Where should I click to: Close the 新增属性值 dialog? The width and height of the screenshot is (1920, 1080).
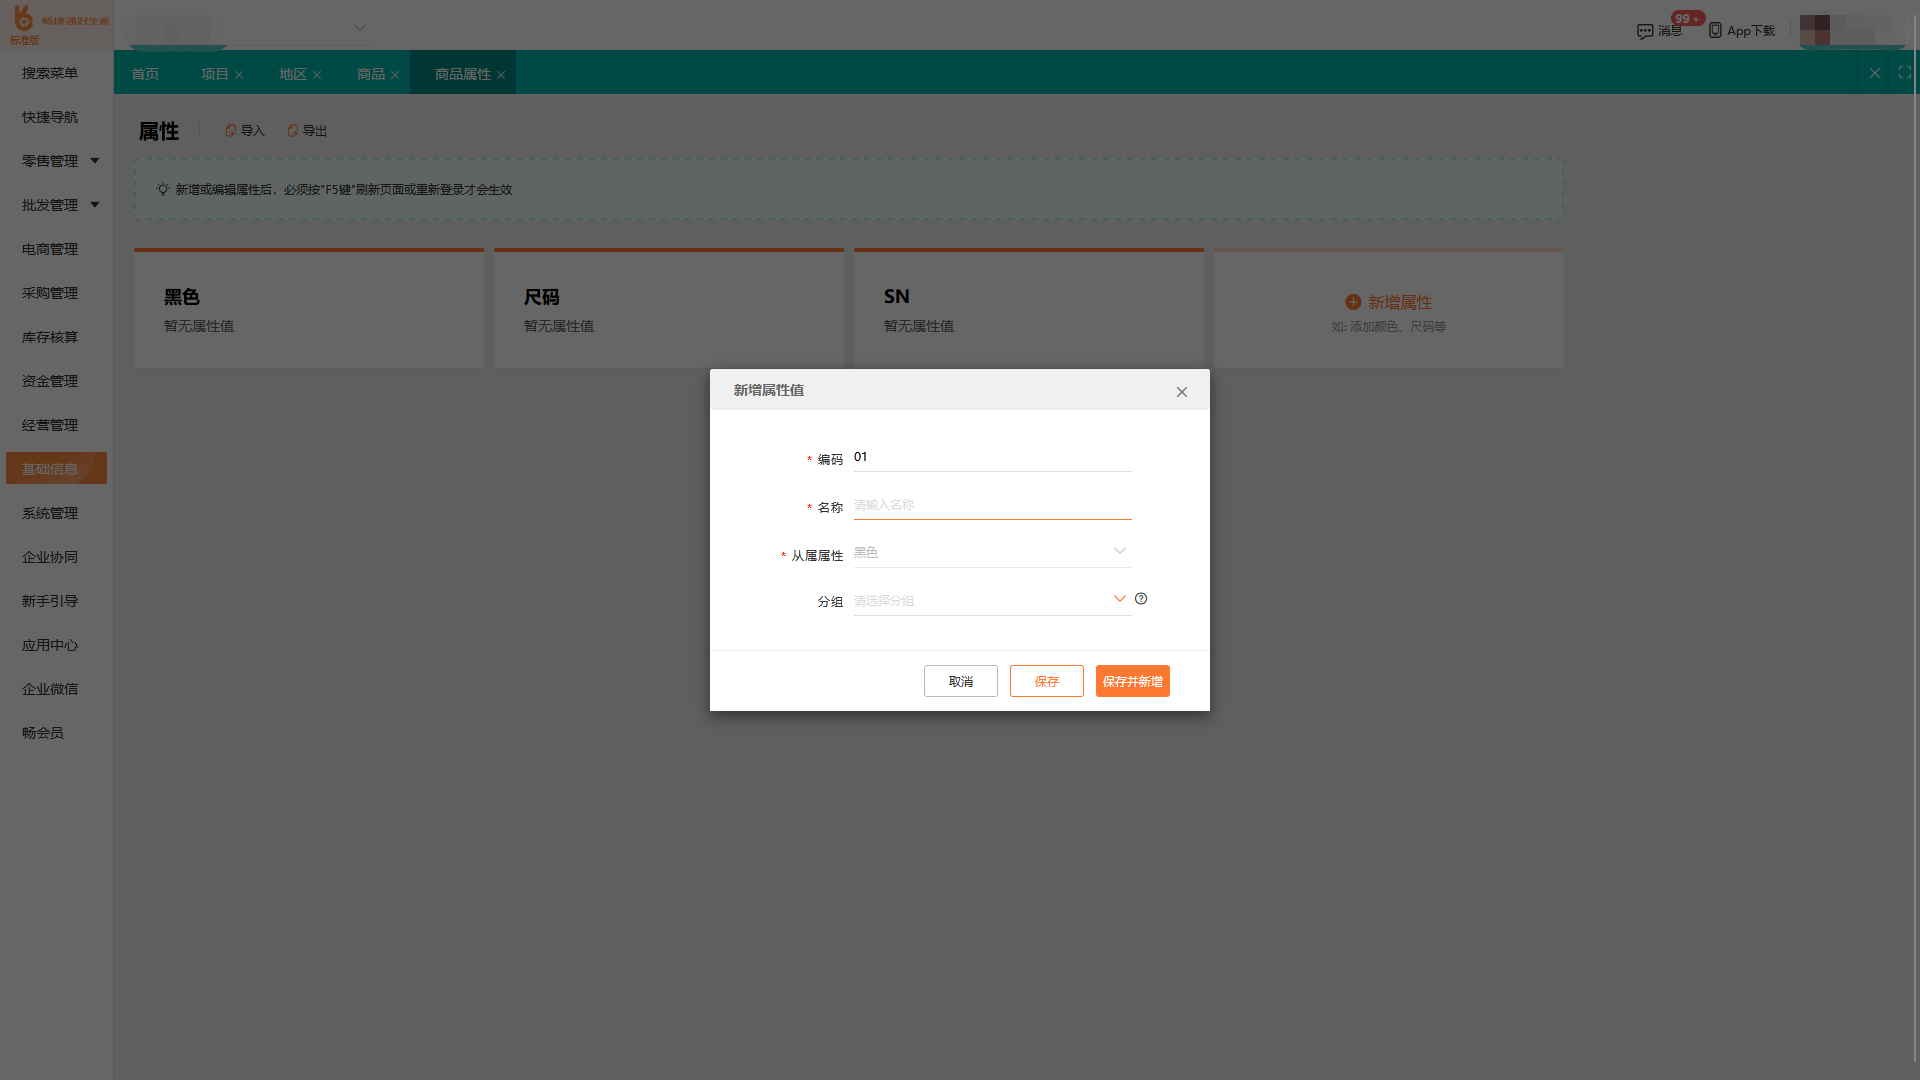1182,392
